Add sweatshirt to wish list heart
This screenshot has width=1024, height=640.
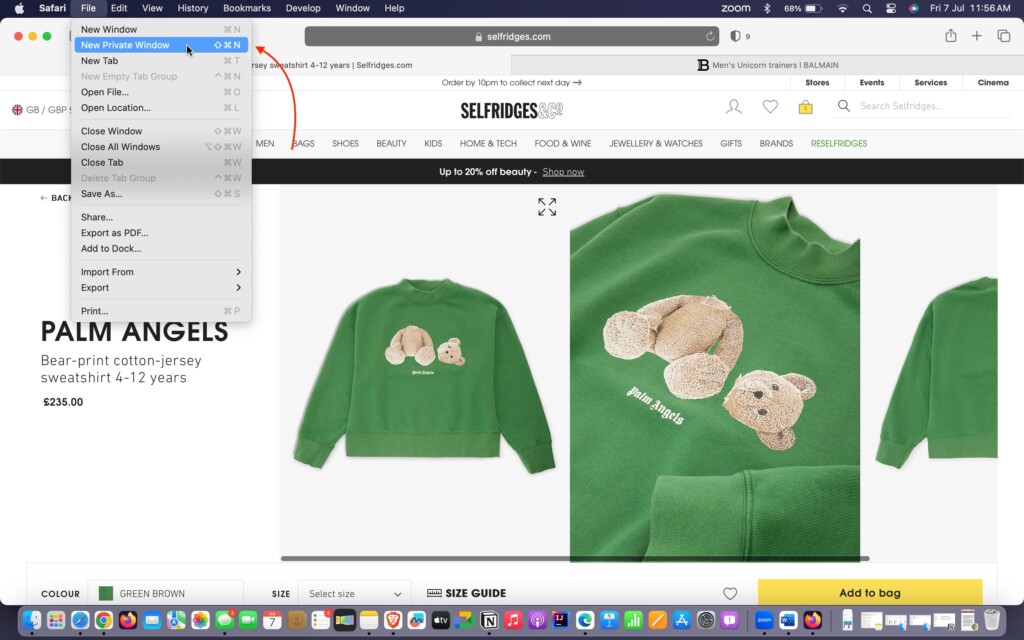pyautogui.click(x=730, y=594)
